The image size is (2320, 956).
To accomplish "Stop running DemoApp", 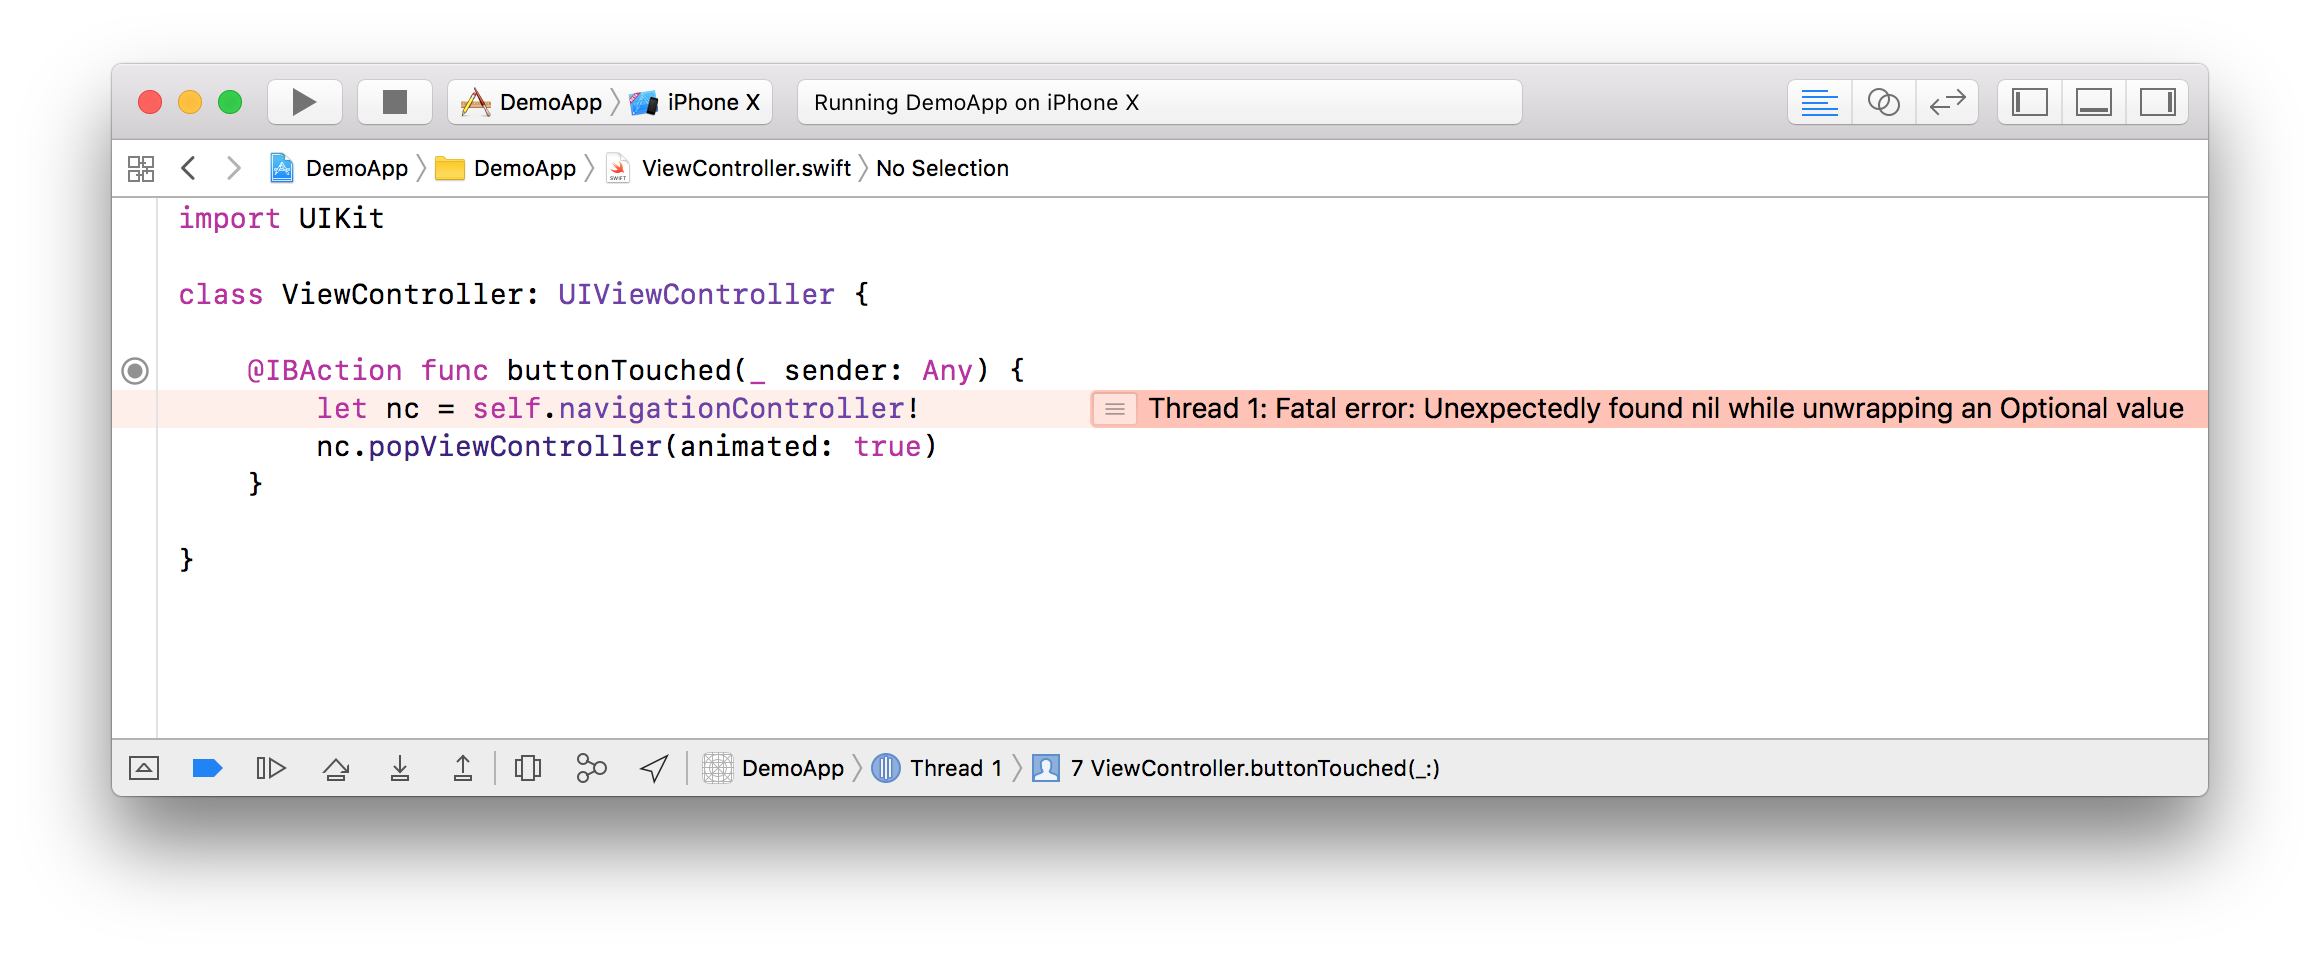I will click(x=394, y=101).
